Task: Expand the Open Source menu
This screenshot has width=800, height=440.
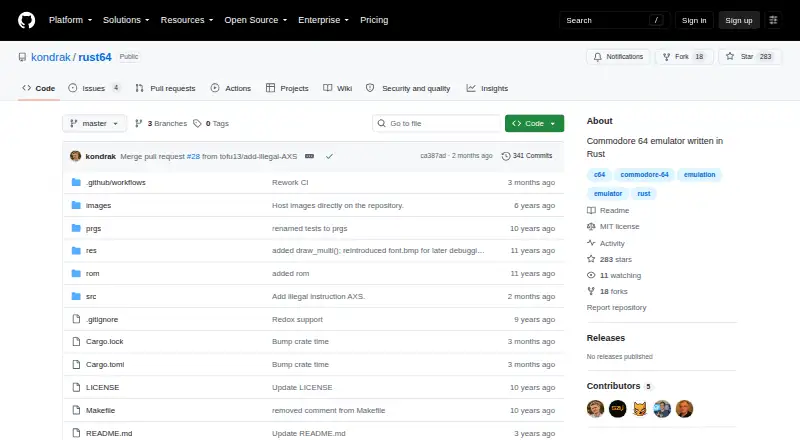Action: click(x=256, y=20)
